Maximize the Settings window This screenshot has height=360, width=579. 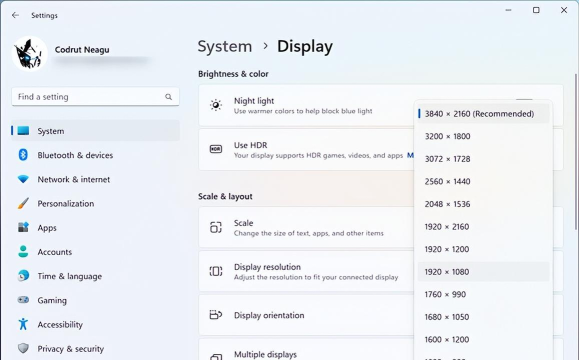coord(536,10)
